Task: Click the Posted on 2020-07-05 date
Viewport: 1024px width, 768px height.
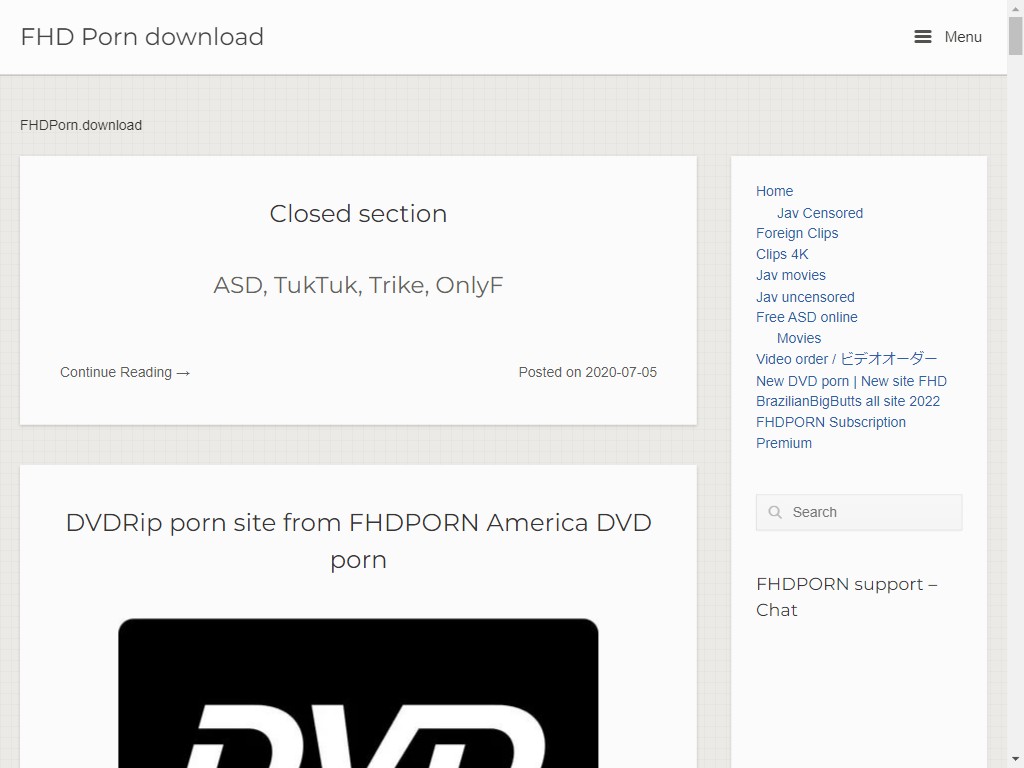Action: point(620,372)
